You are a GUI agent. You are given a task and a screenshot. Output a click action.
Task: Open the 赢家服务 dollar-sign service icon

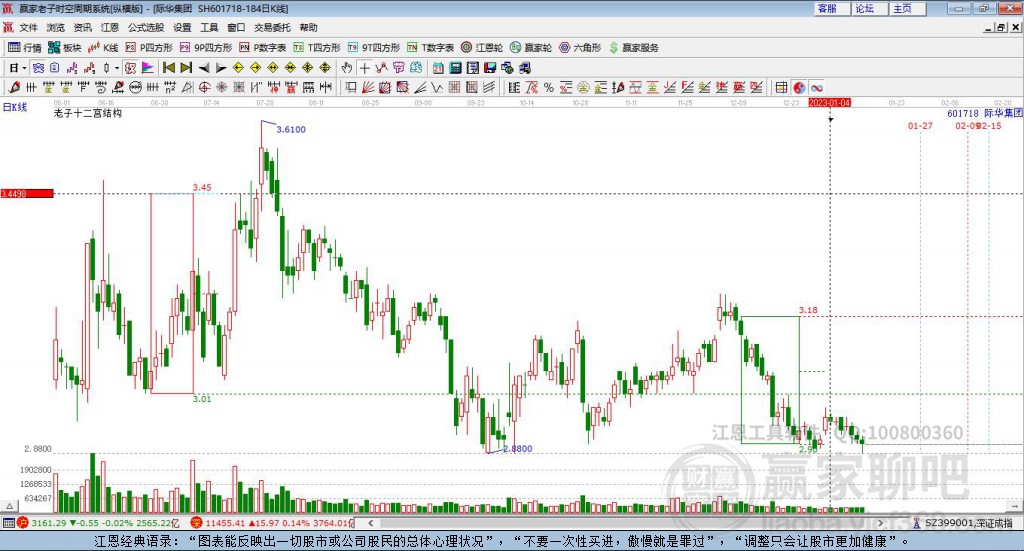(633, 47)
